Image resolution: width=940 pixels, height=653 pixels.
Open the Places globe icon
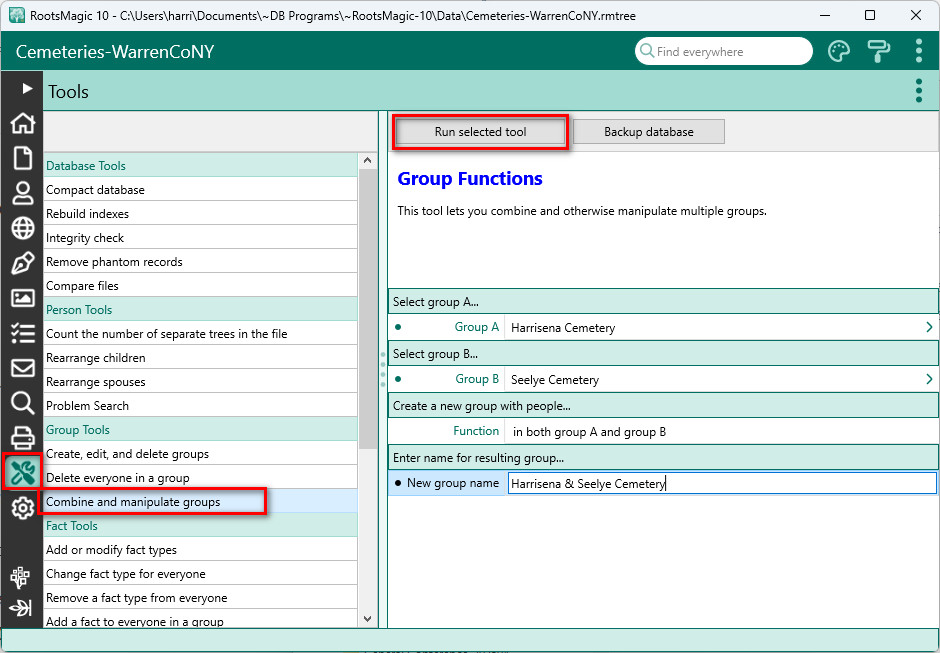click(x=22, y=228)
